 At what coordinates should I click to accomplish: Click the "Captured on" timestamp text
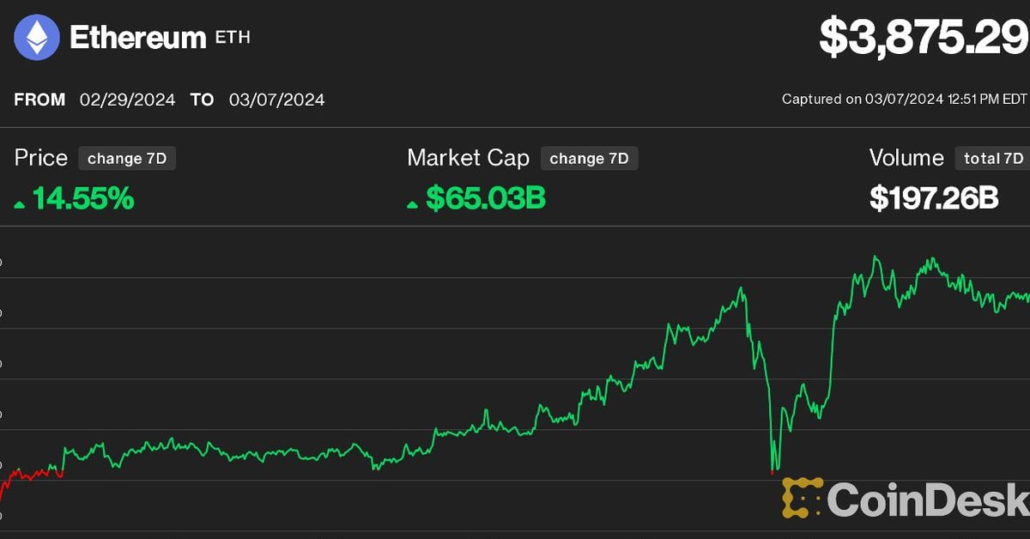(904, 99)
